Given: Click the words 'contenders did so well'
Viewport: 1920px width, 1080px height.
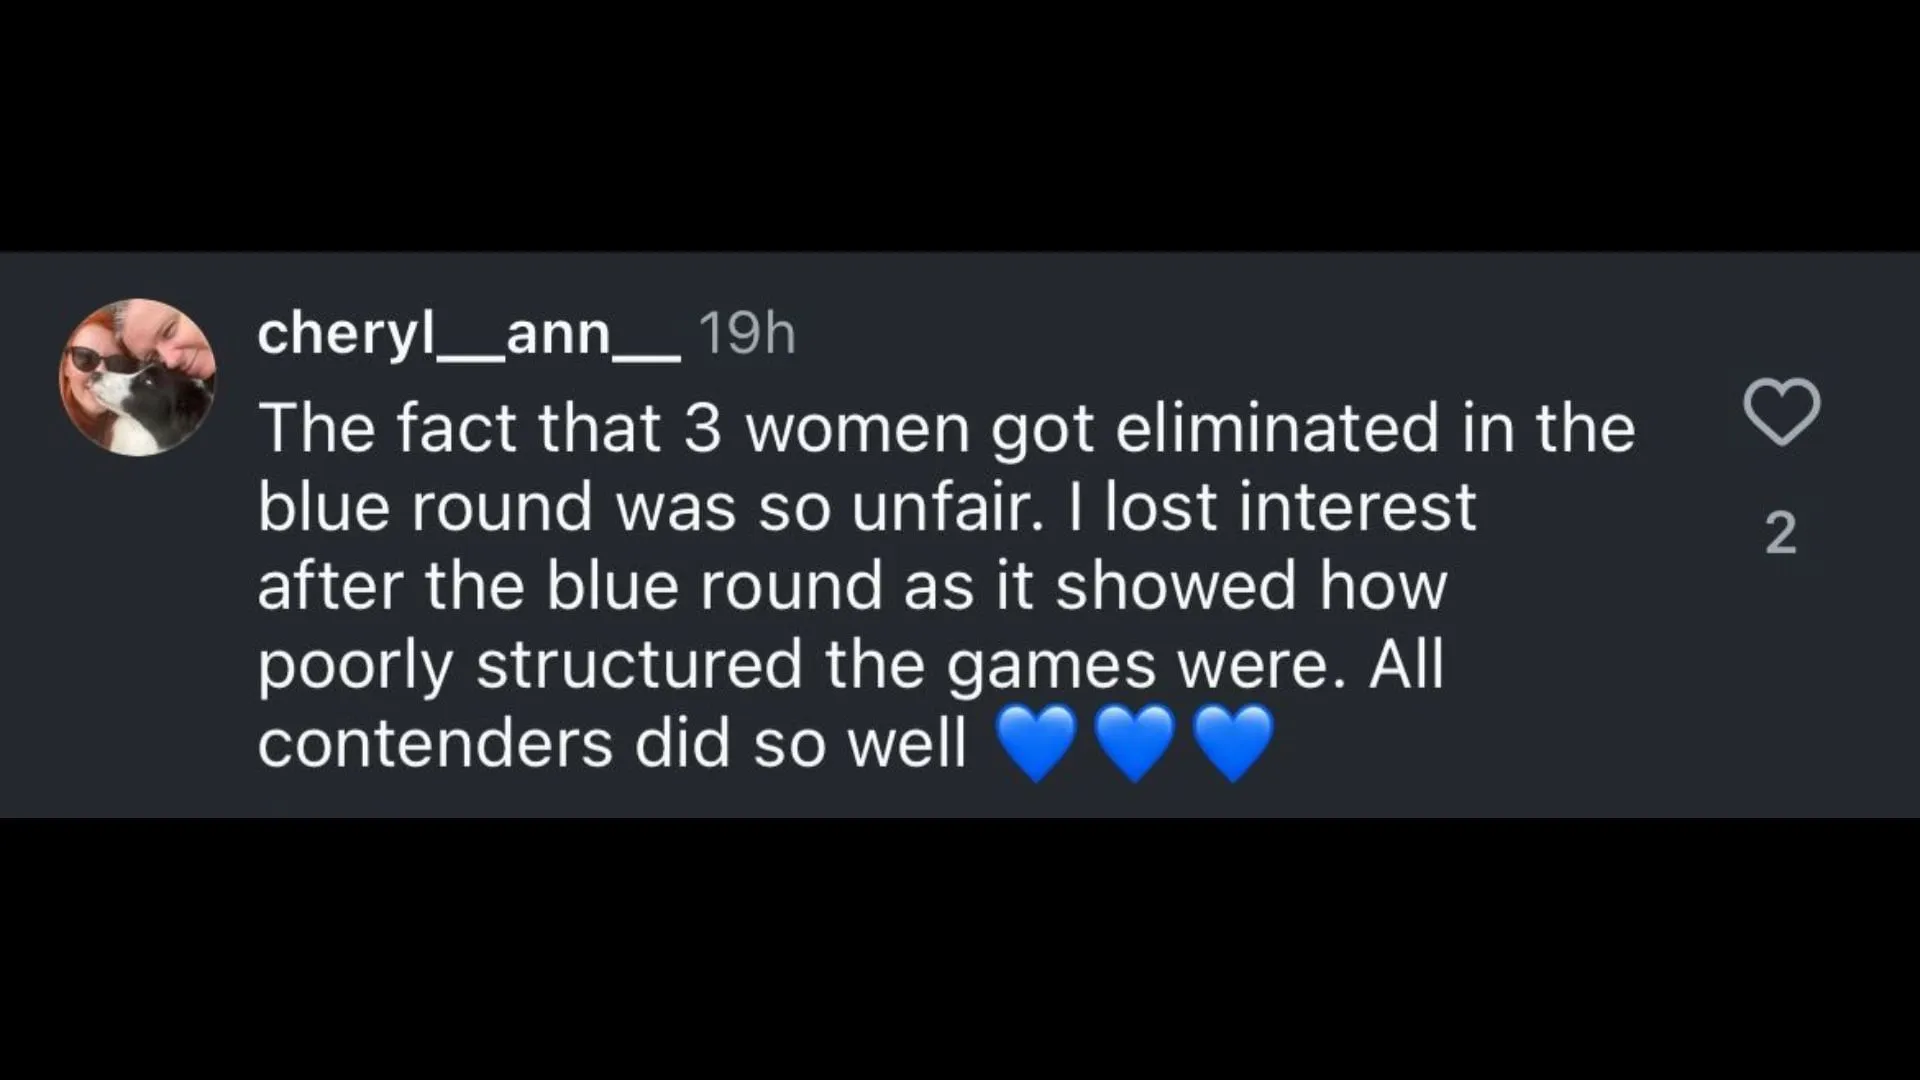Looking at the screenshot, I should [612, 744].
